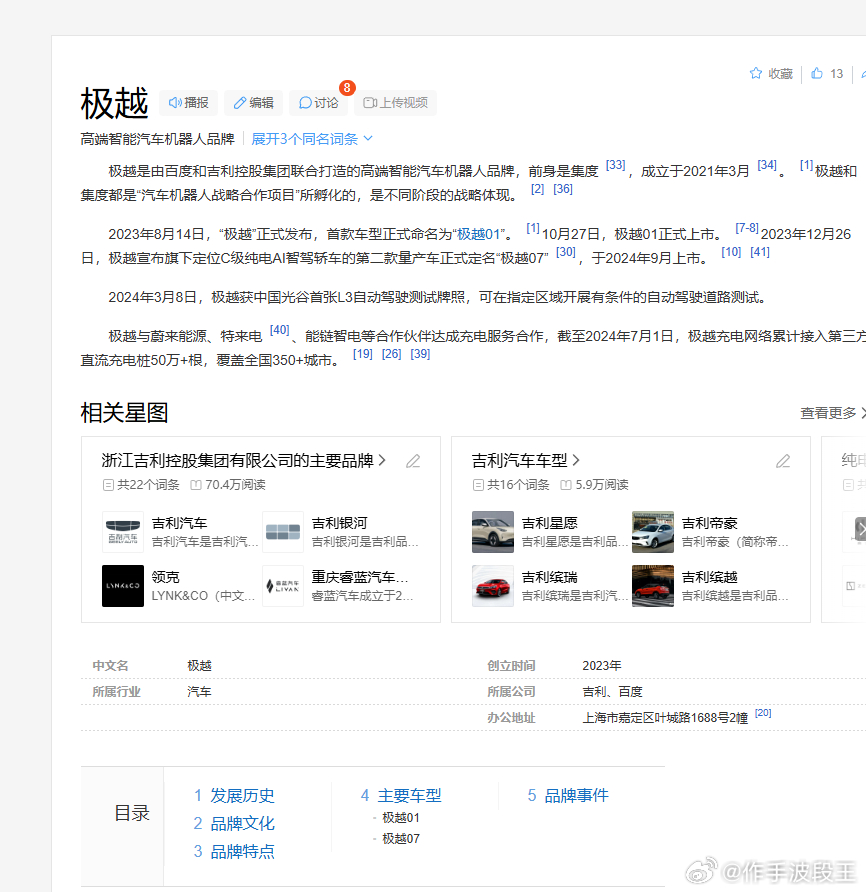Expand 浙江吉利控股集团有限公司的主要品牌 chevron

point(382,461)
